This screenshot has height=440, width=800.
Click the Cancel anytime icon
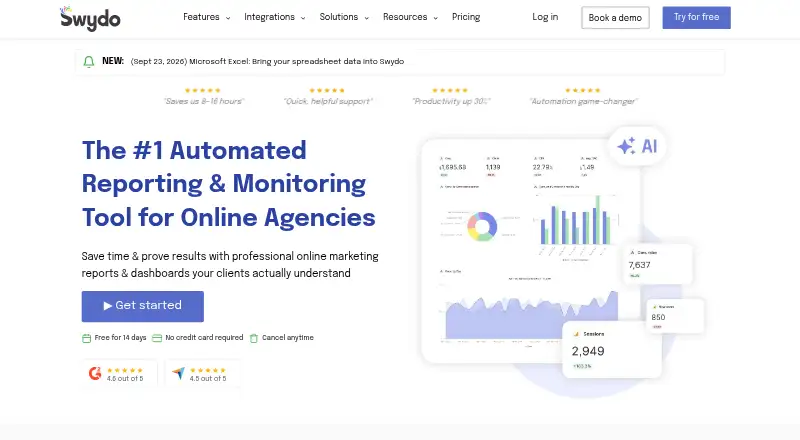(x=254, y=338)
